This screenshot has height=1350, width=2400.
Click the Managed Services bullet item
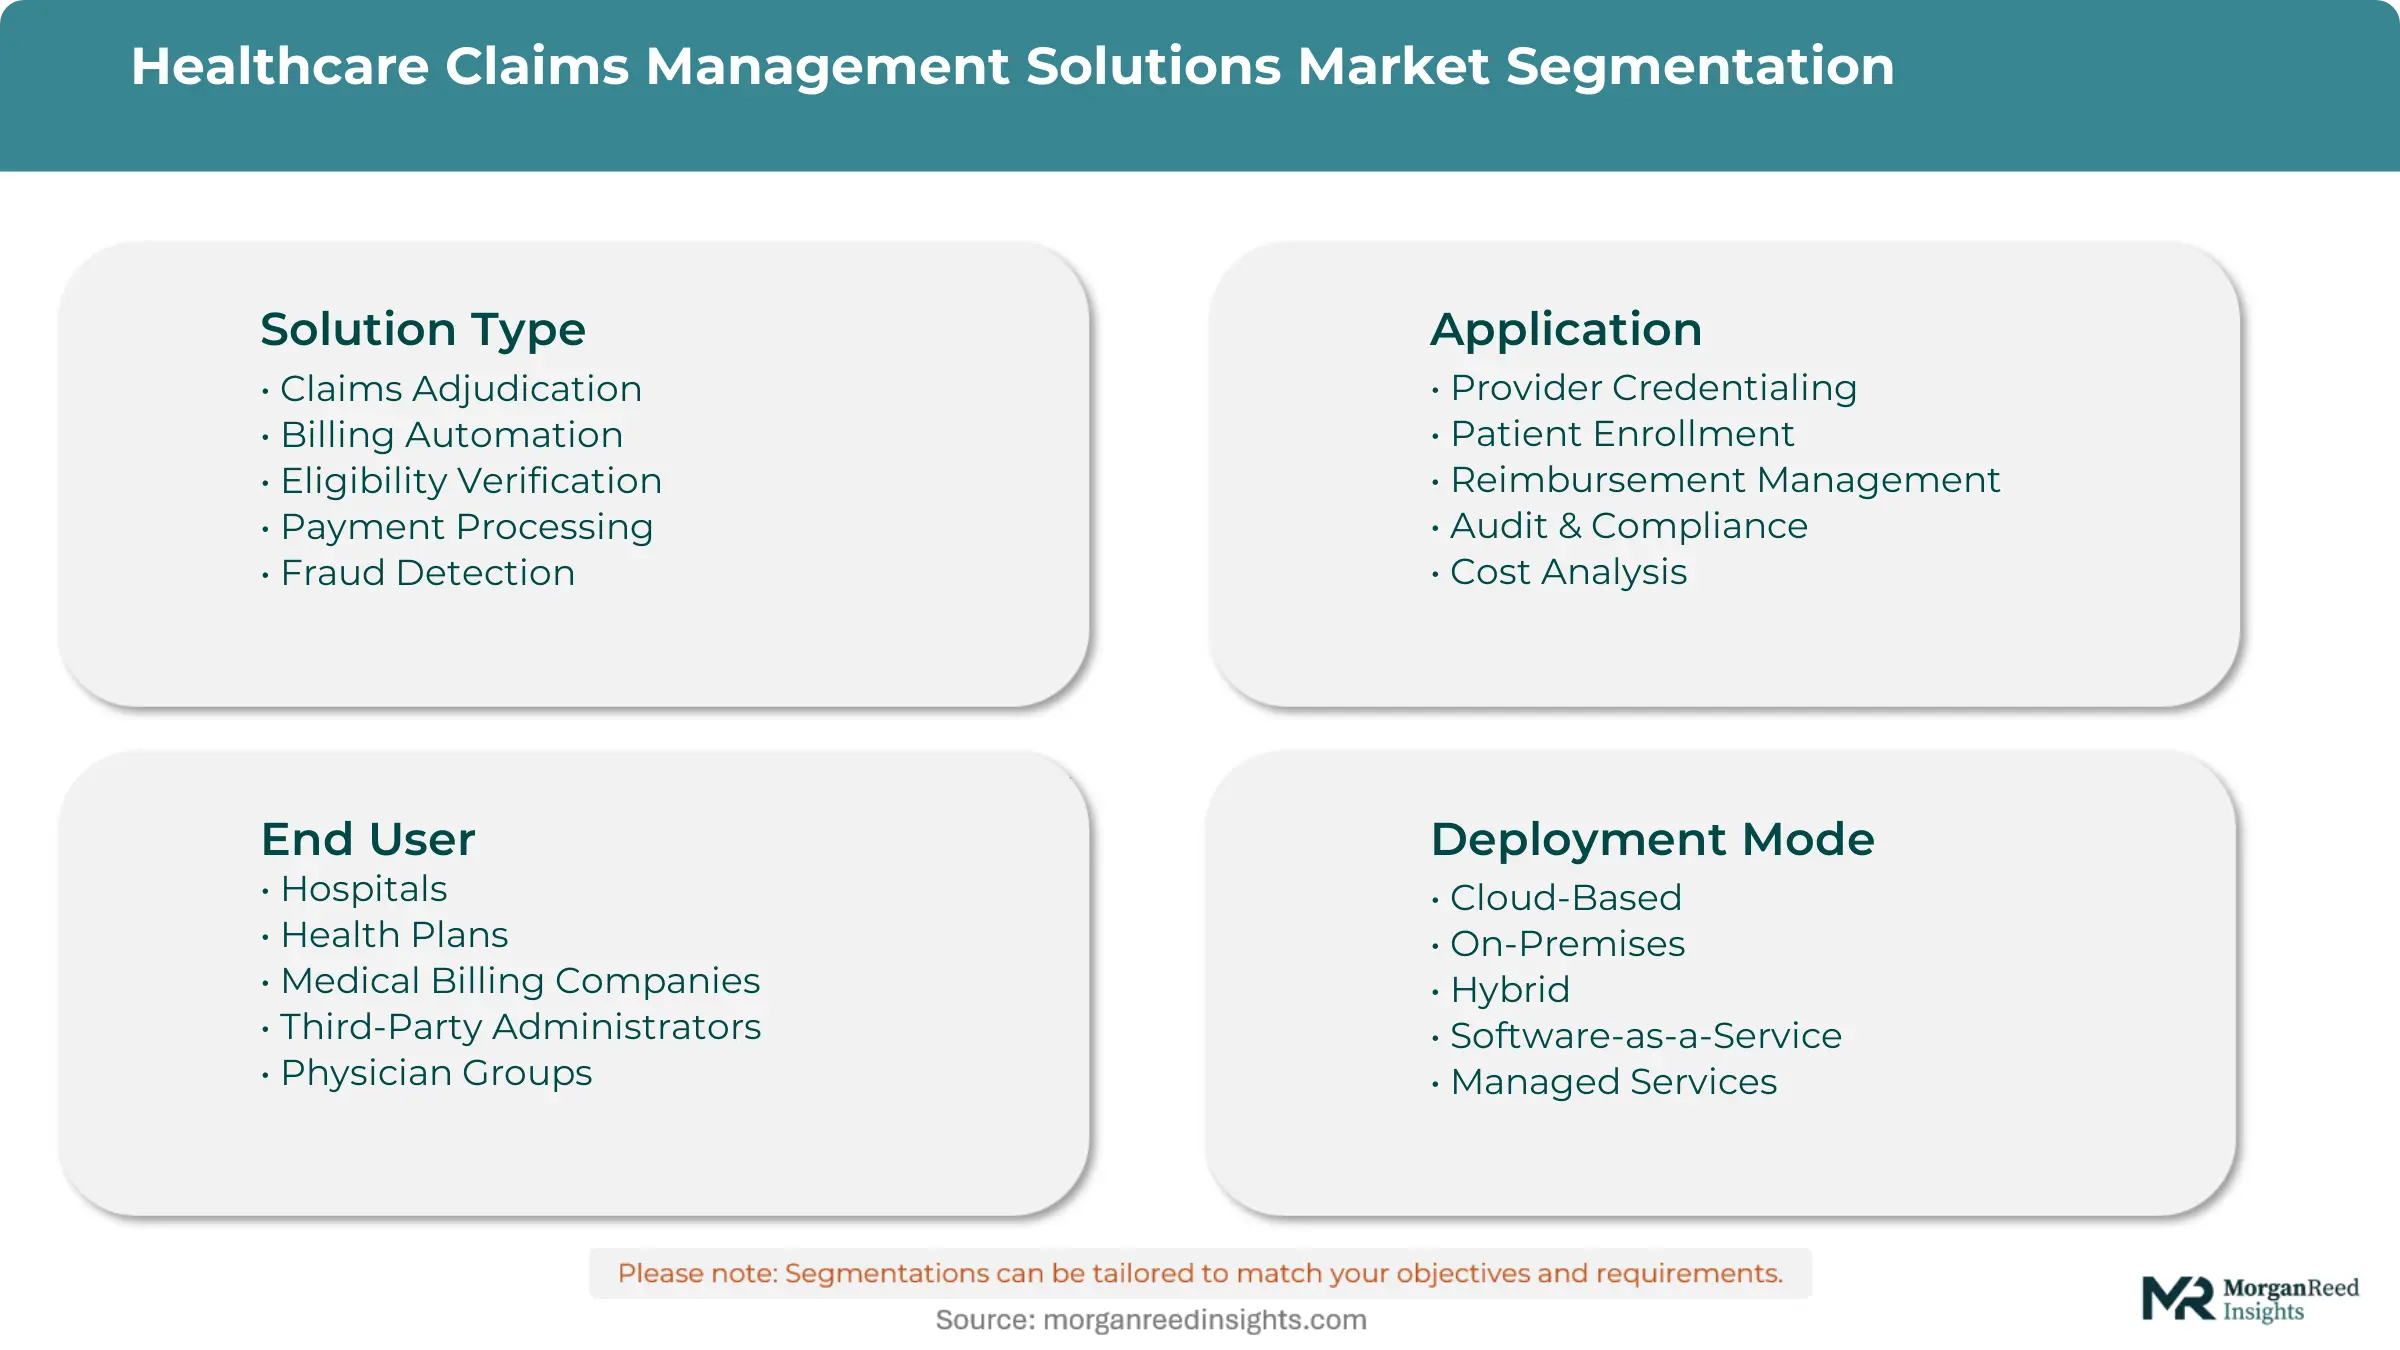pos(1613,1081)
